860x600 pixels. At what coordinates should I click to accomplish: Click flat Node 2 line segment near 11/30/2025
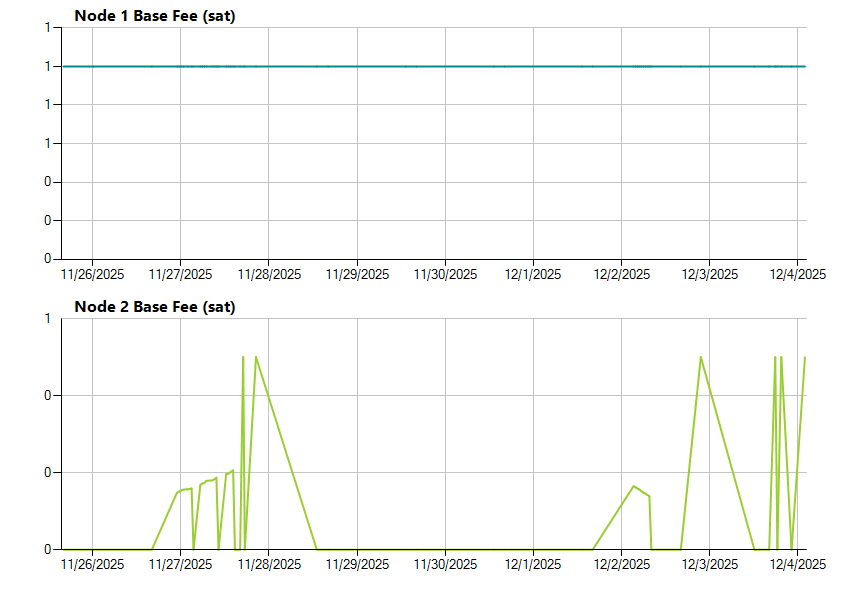click(x=445, y=549)
